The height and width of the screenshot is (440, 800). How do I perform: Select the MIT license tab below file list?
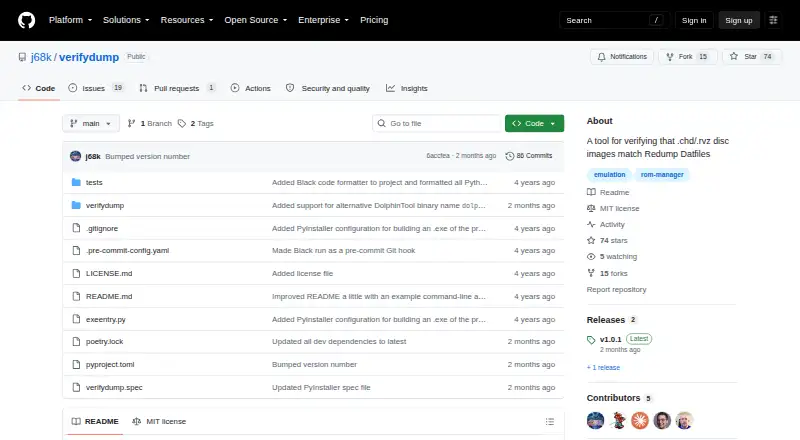[x=159, y=421]
